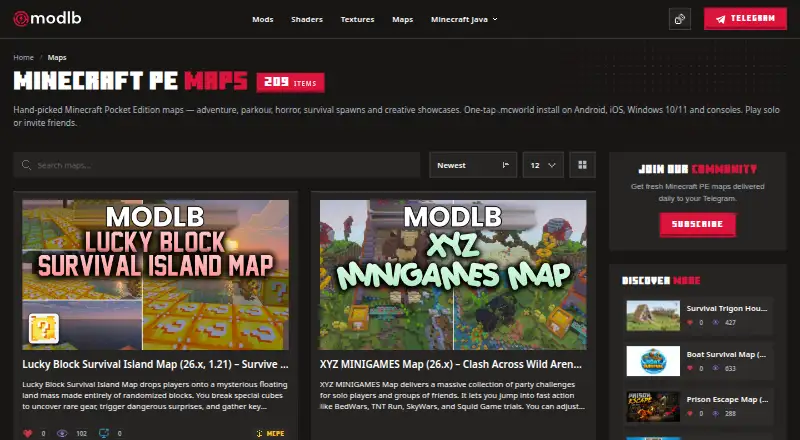
Task: Open the Maps menu item in navigation
Action: [x=403, y=19]
